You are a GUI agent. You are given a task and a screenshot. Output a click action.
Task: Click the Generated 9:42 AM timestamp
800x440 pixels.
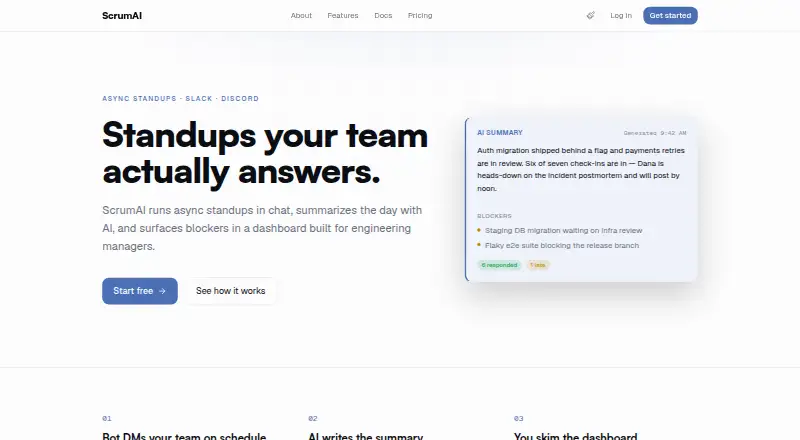[655, 133]
